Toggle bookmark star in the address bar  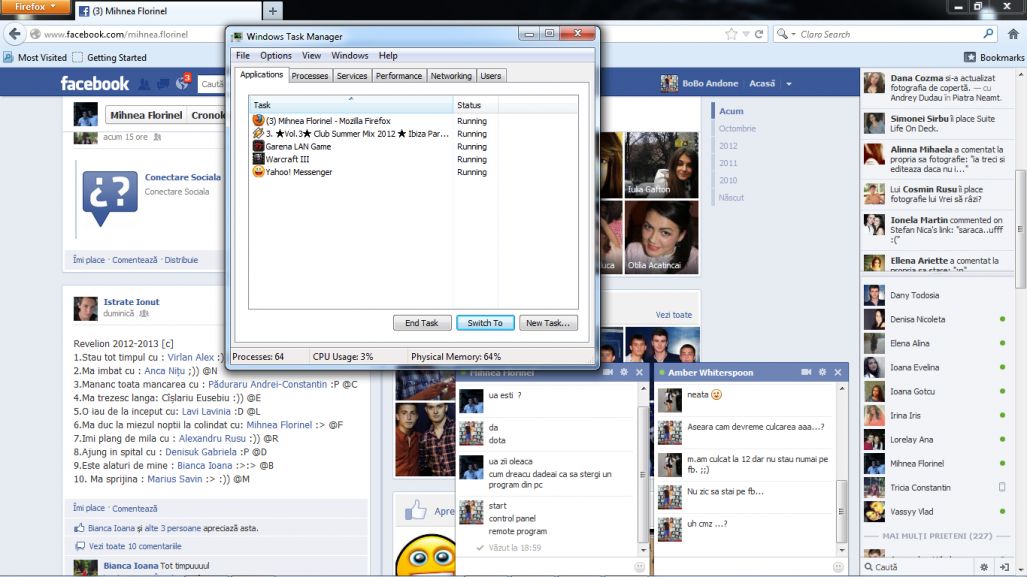[x=731, y=34]
